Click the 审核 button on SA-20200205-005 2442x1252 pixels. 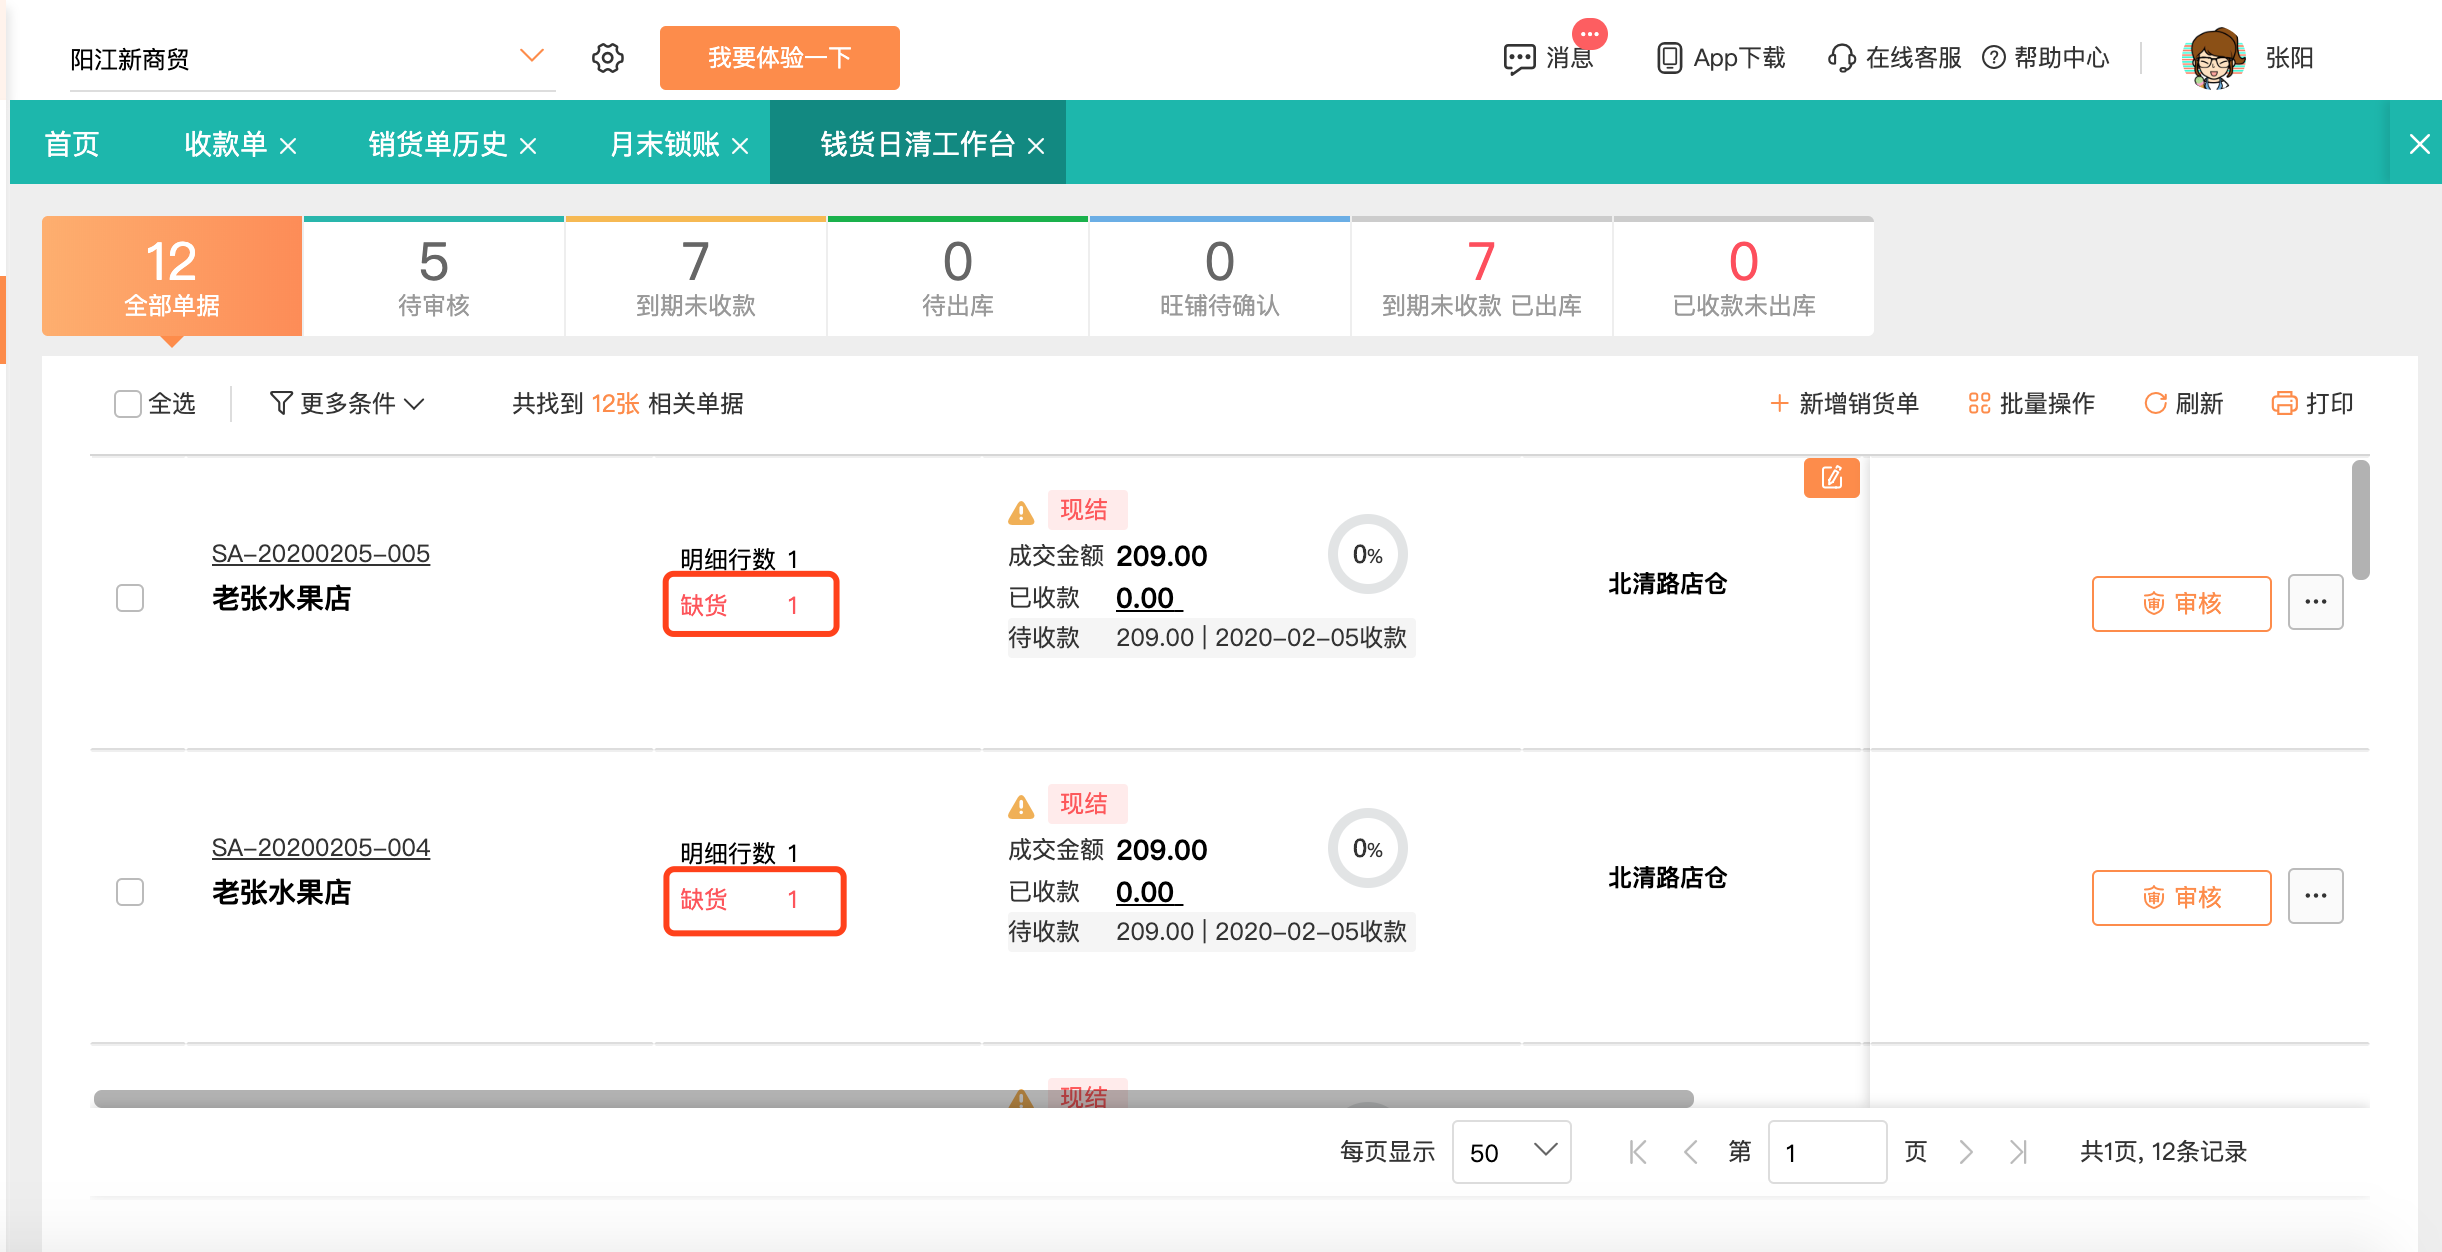[2179, 602]
